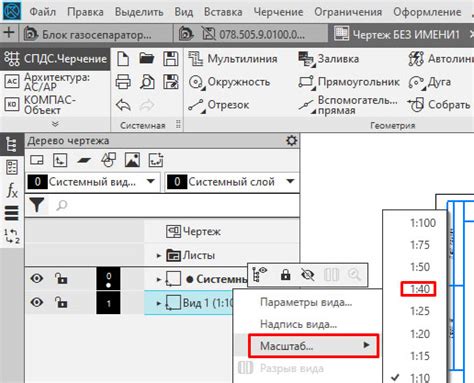Screen dimensions: 474x383
Task: Choose Параметры вида menu entry
Action: point(306,302)
